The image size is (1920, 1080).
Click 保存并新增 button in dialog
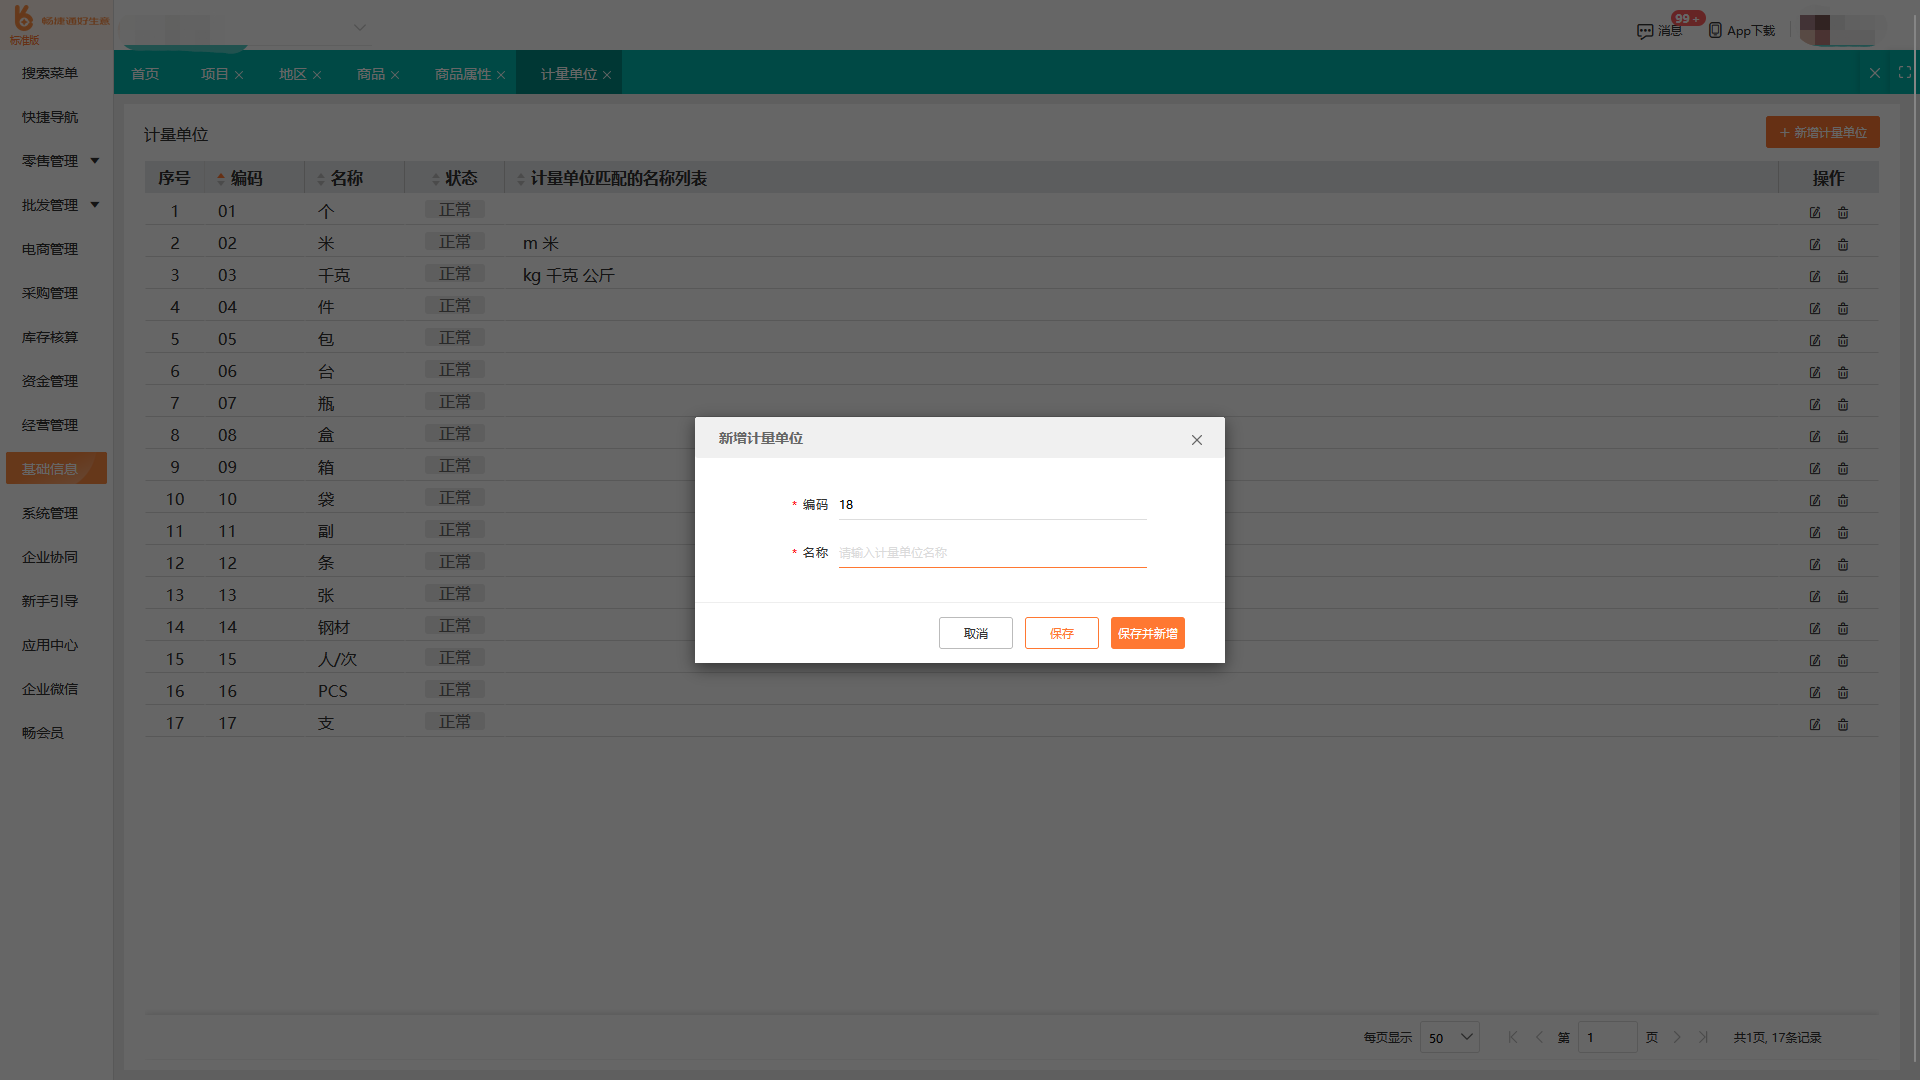tap(1147, 633)
